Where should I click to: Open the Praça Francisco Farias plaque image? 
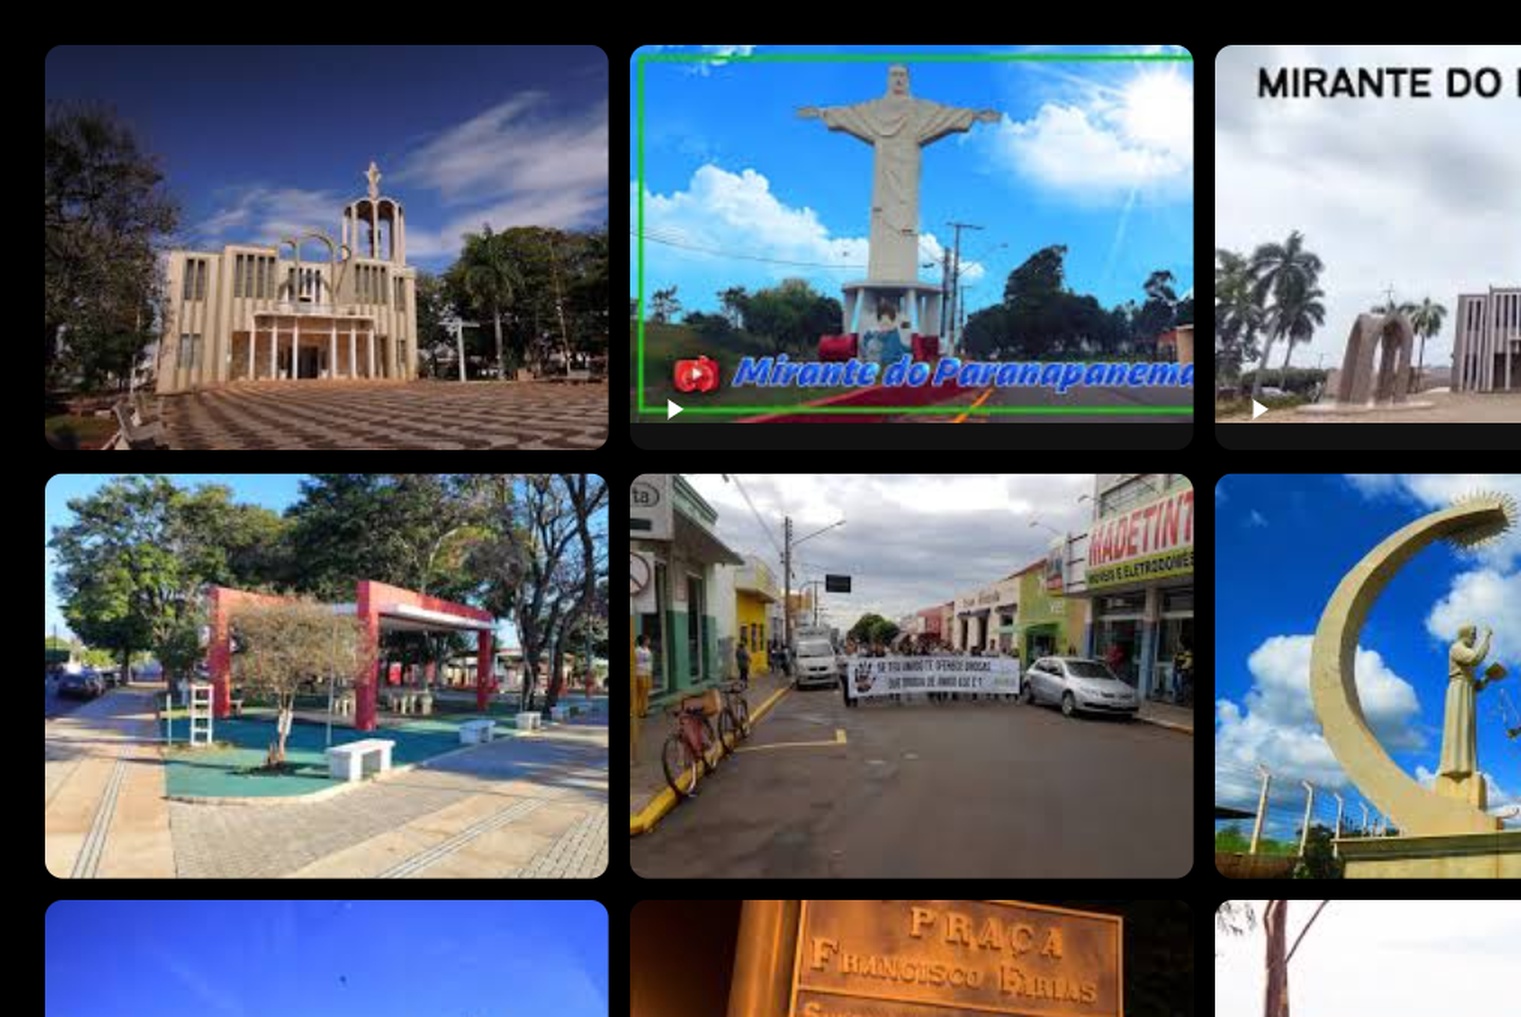(x=911, y=958)
